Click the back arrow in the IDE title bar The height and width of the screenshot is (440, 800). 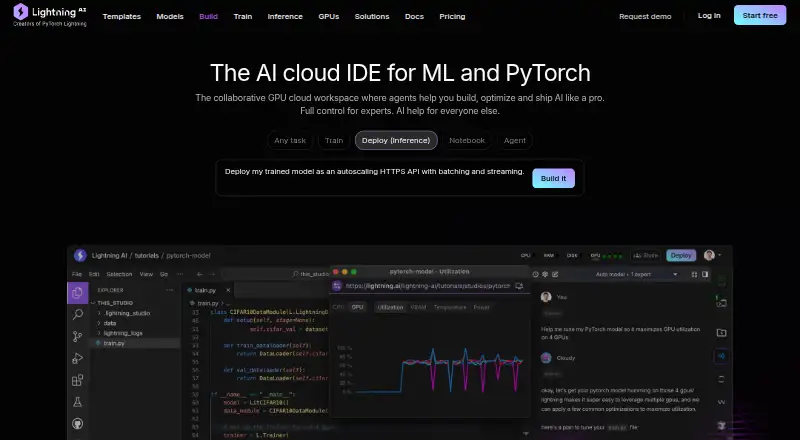pyautogui.click(x=200, y=274)
